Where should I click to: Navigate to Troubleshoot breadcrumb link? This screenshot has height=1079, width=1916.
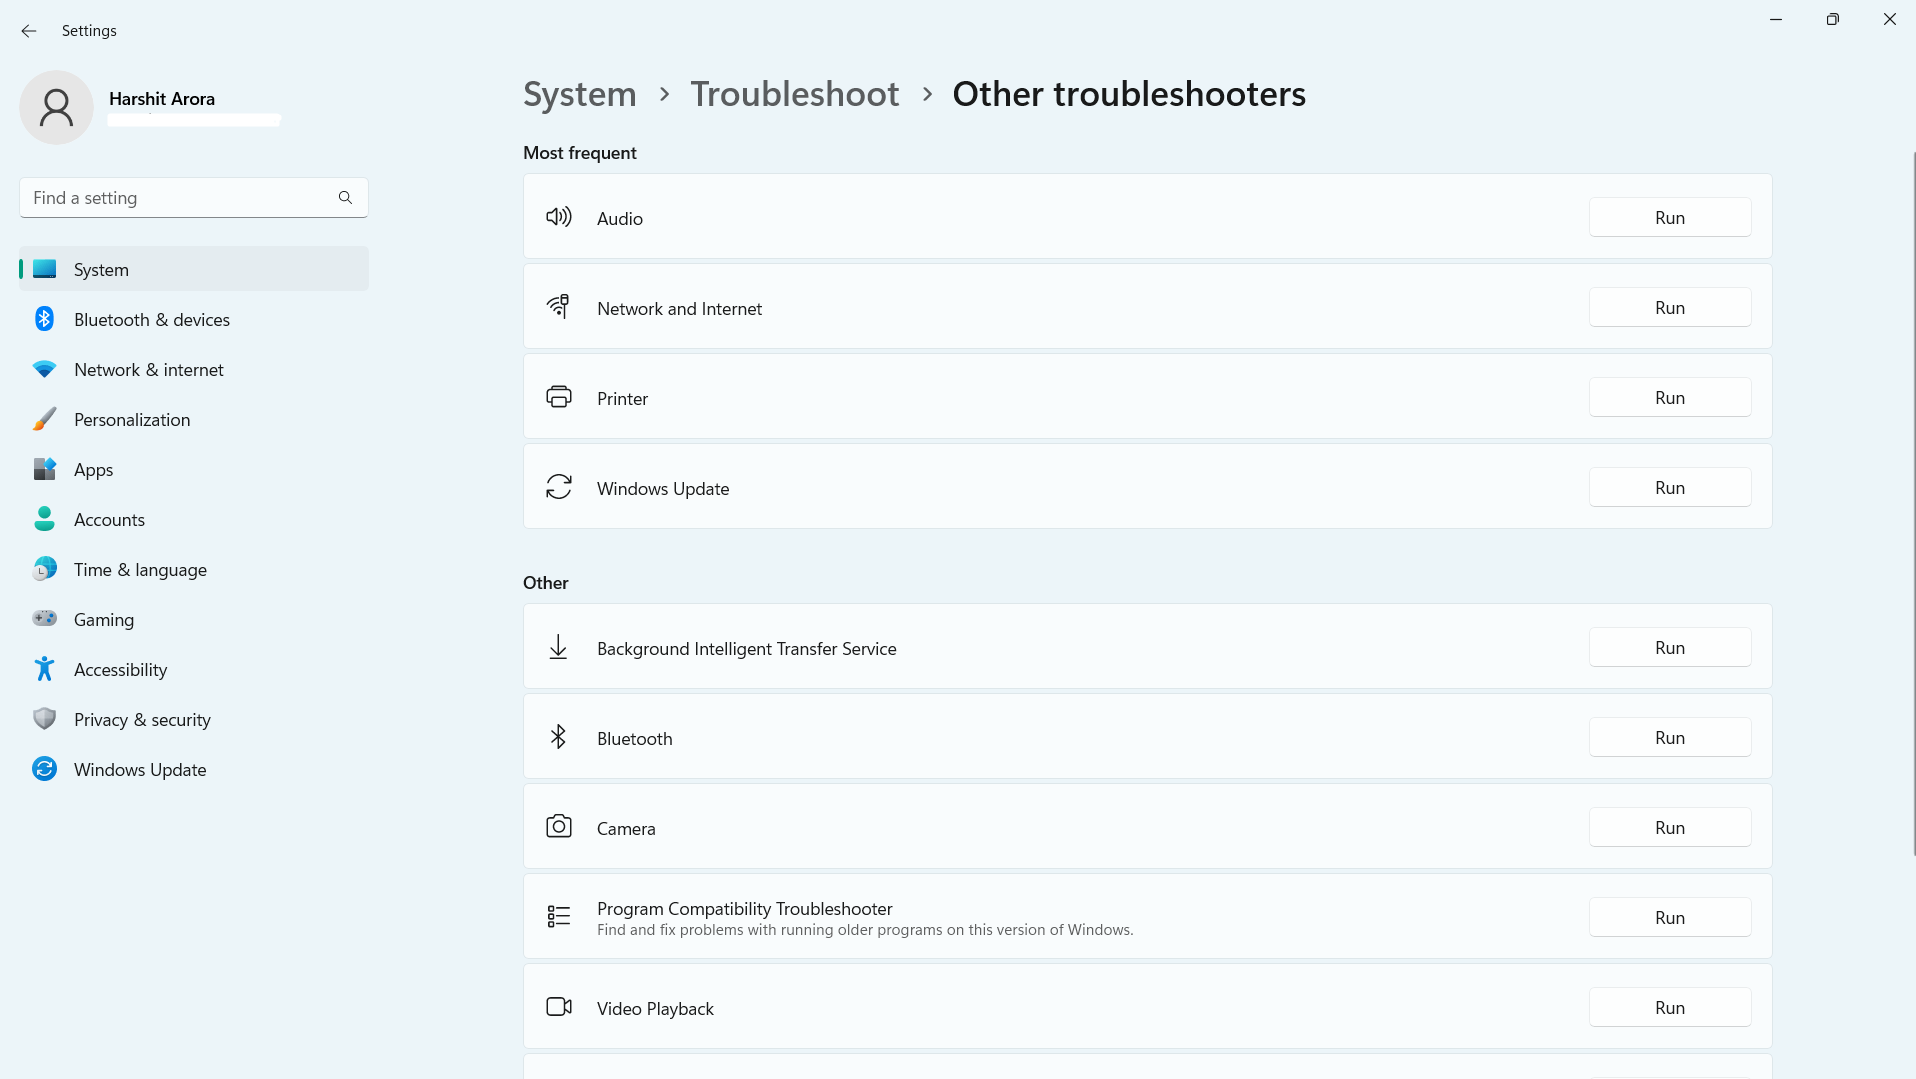794,94
